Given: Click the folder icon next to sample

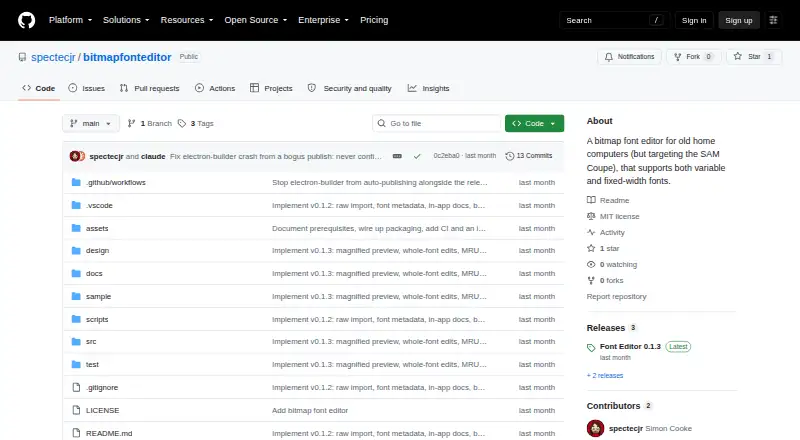Looking at the screenshot, I should (x=76, y=296).
